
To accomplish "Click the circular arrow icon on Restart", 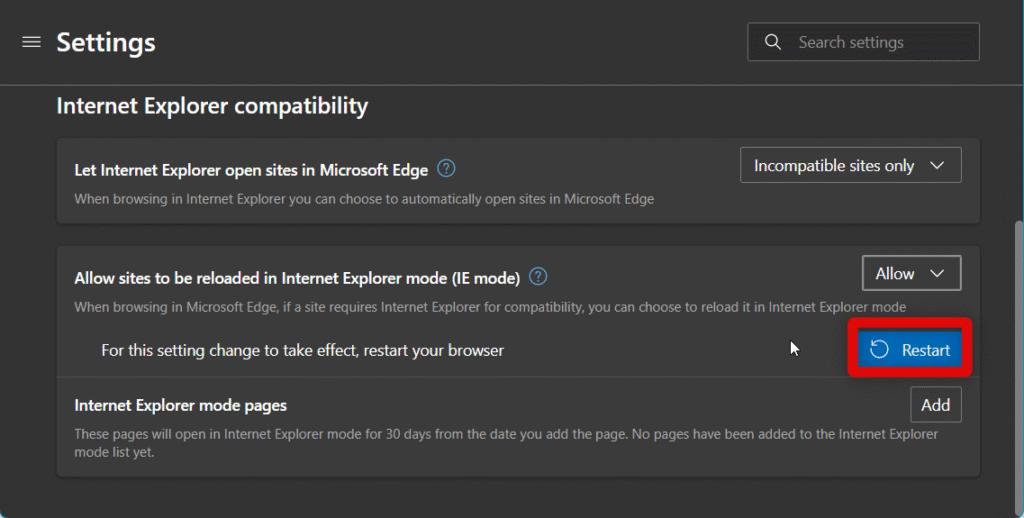I will coord(880,350).
